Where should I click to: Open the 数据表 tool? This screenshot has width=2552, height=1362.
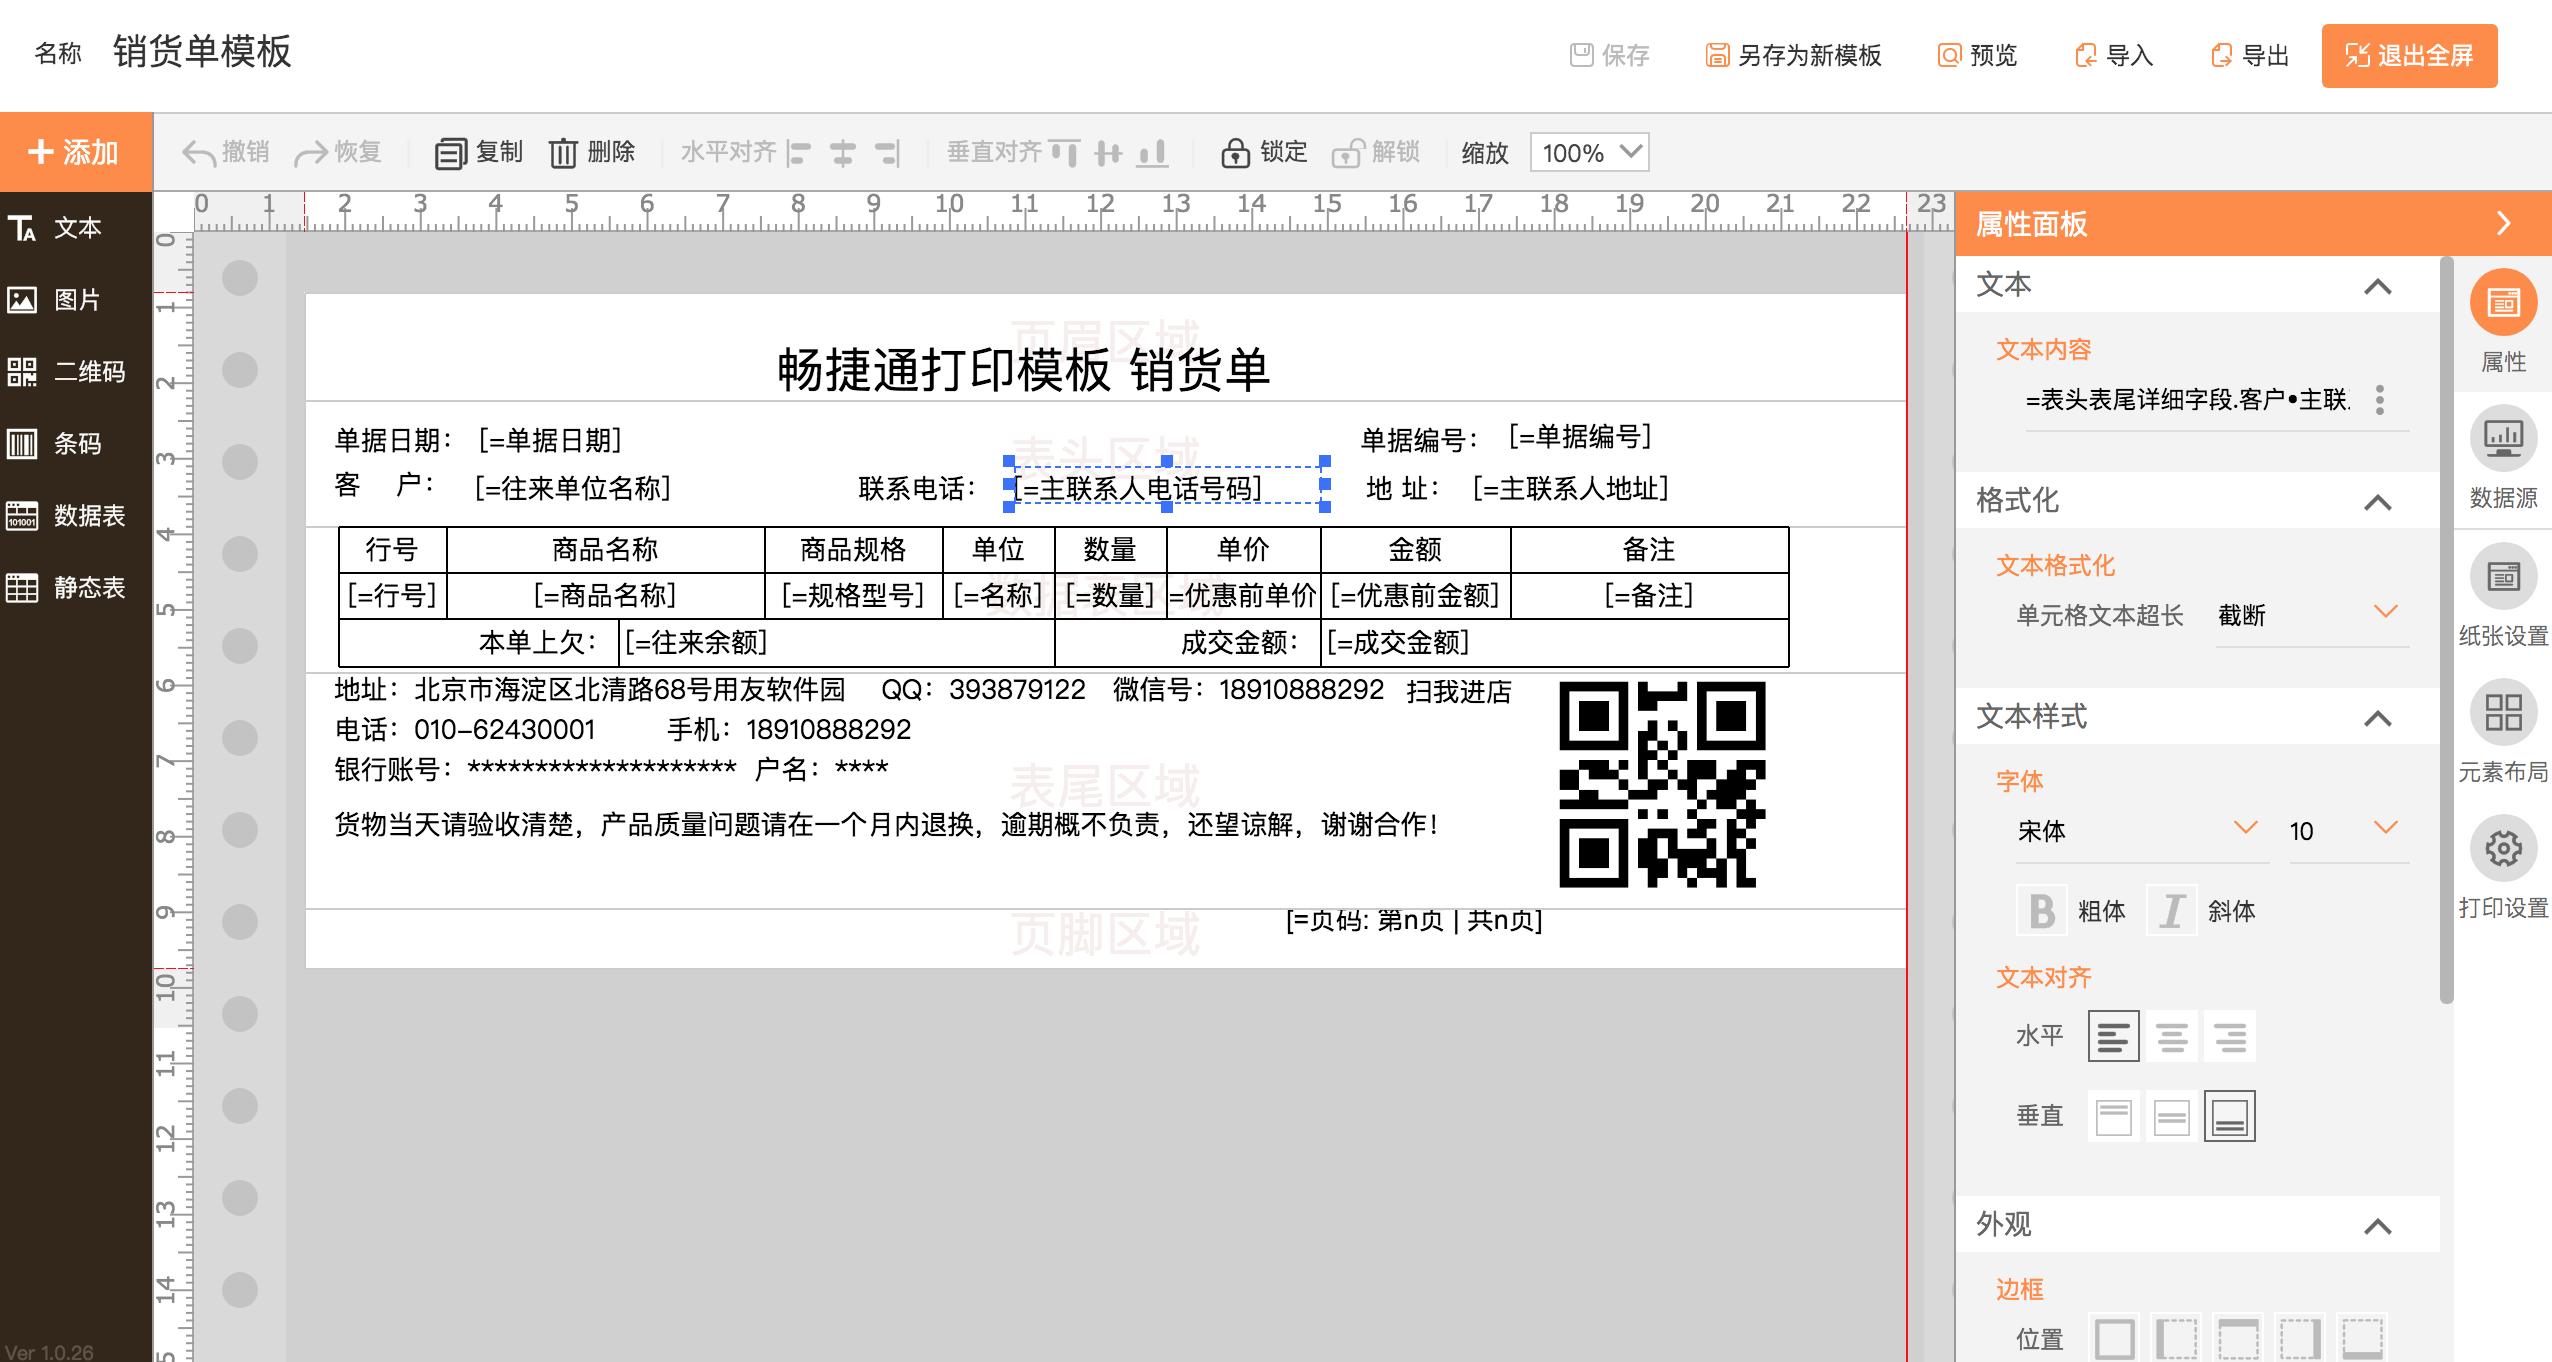tap(76, 515)
